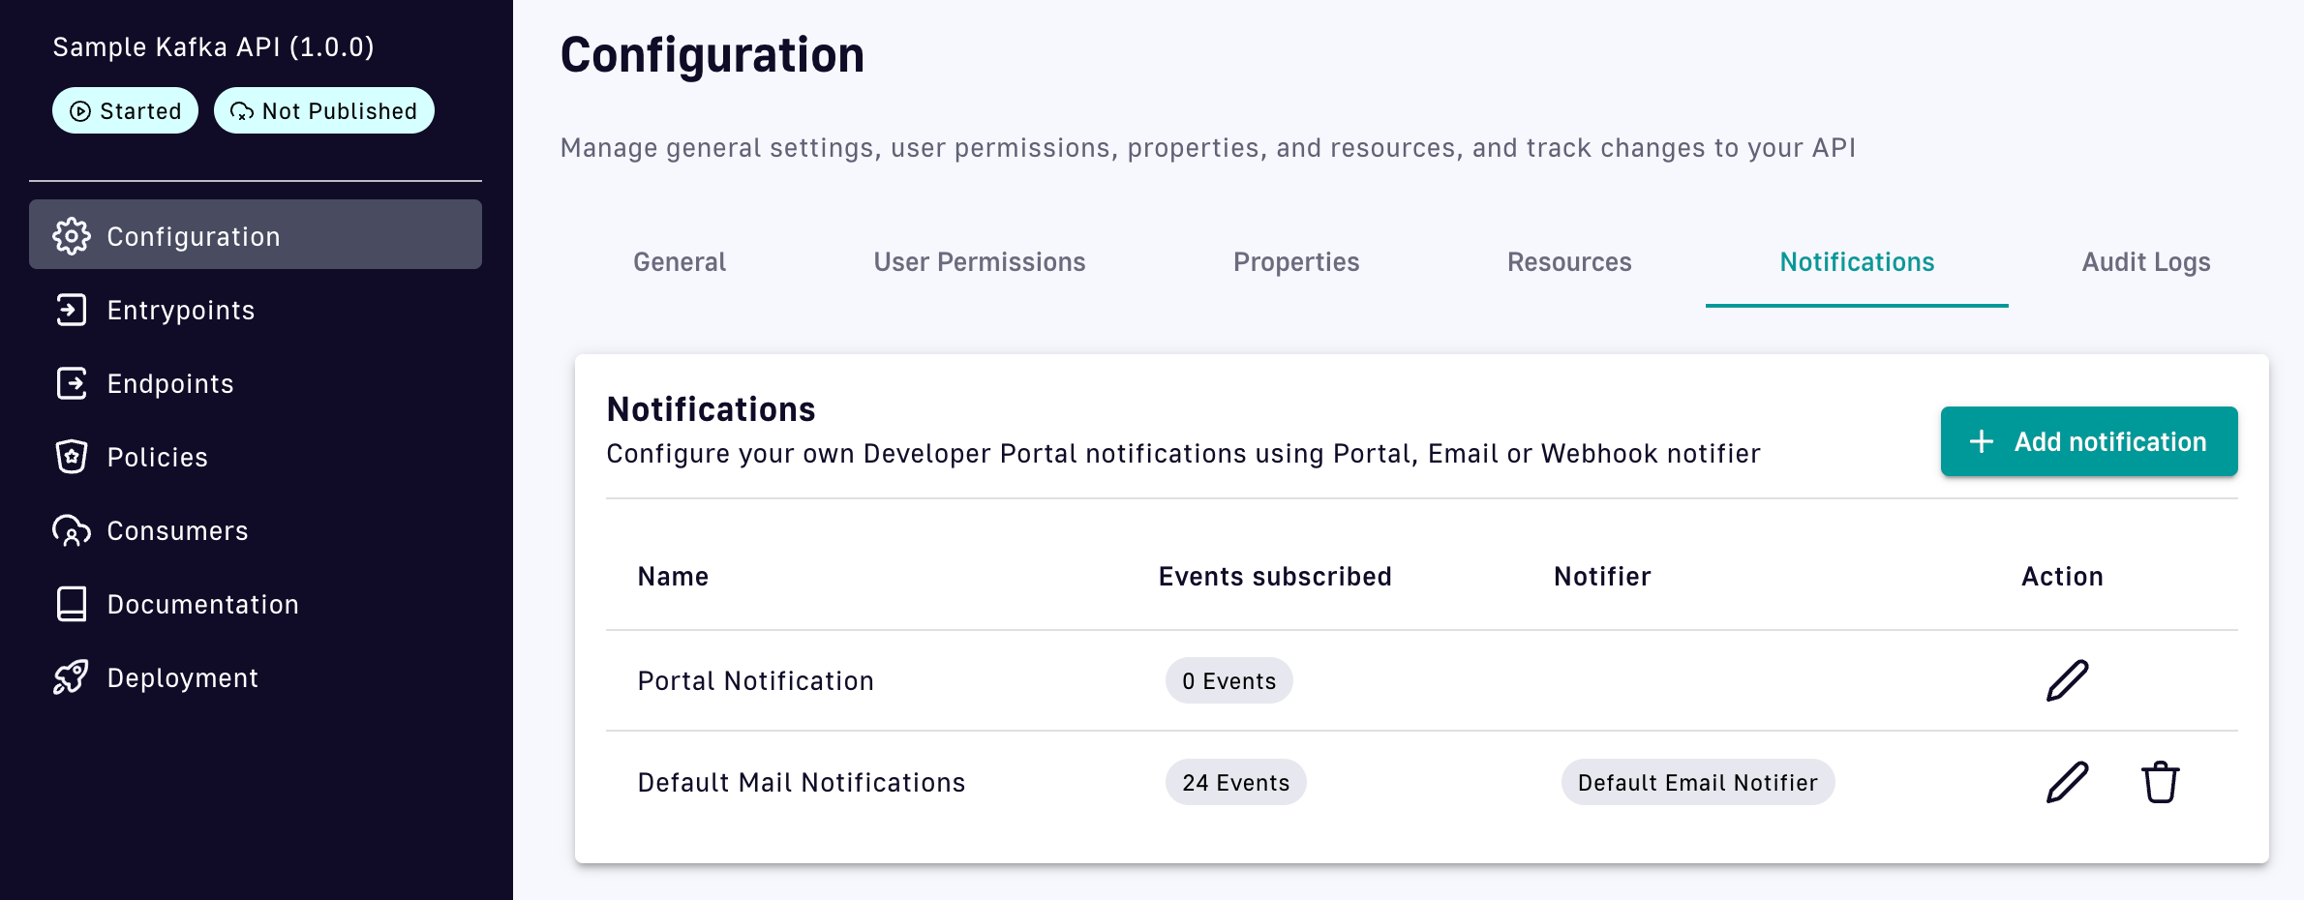
Task: View the Audit Logs tab
Action: 2145,262
